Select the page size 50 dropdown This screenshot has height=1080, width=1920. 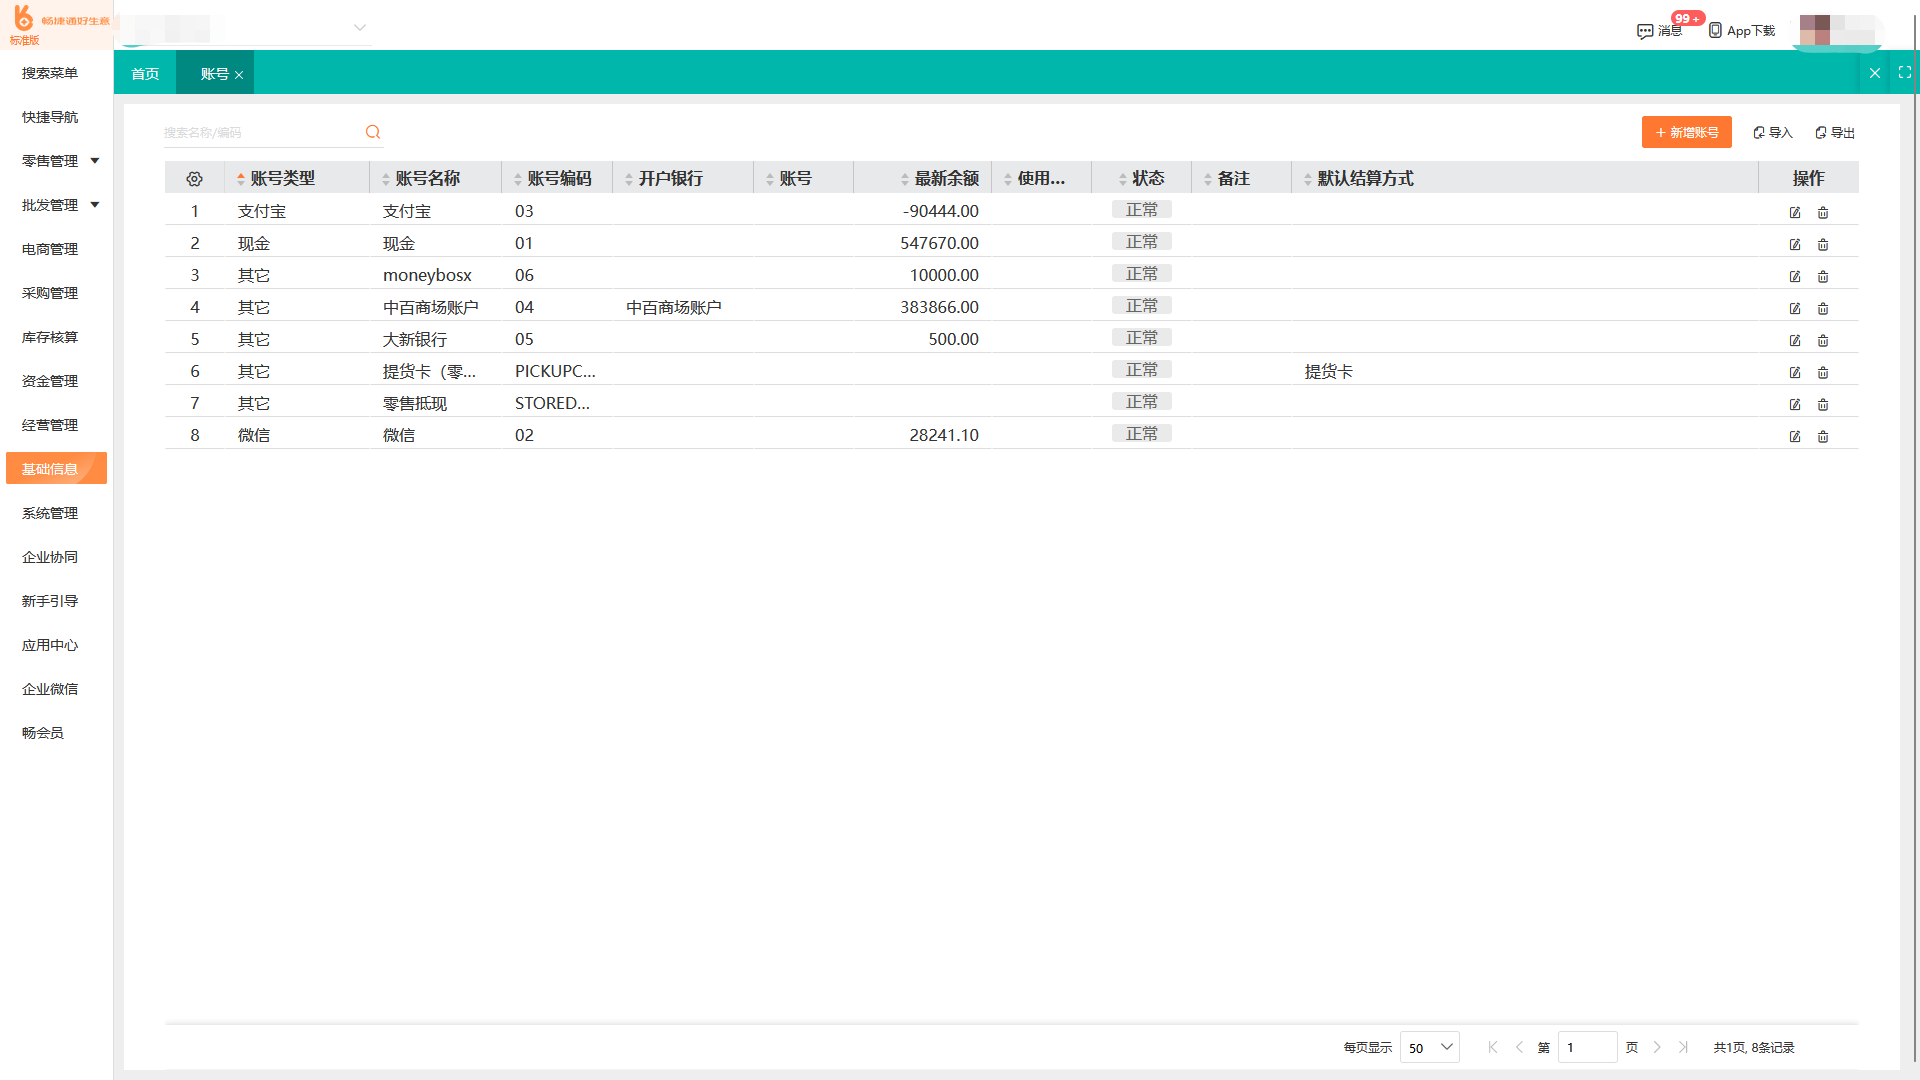coord(1429,1047)
